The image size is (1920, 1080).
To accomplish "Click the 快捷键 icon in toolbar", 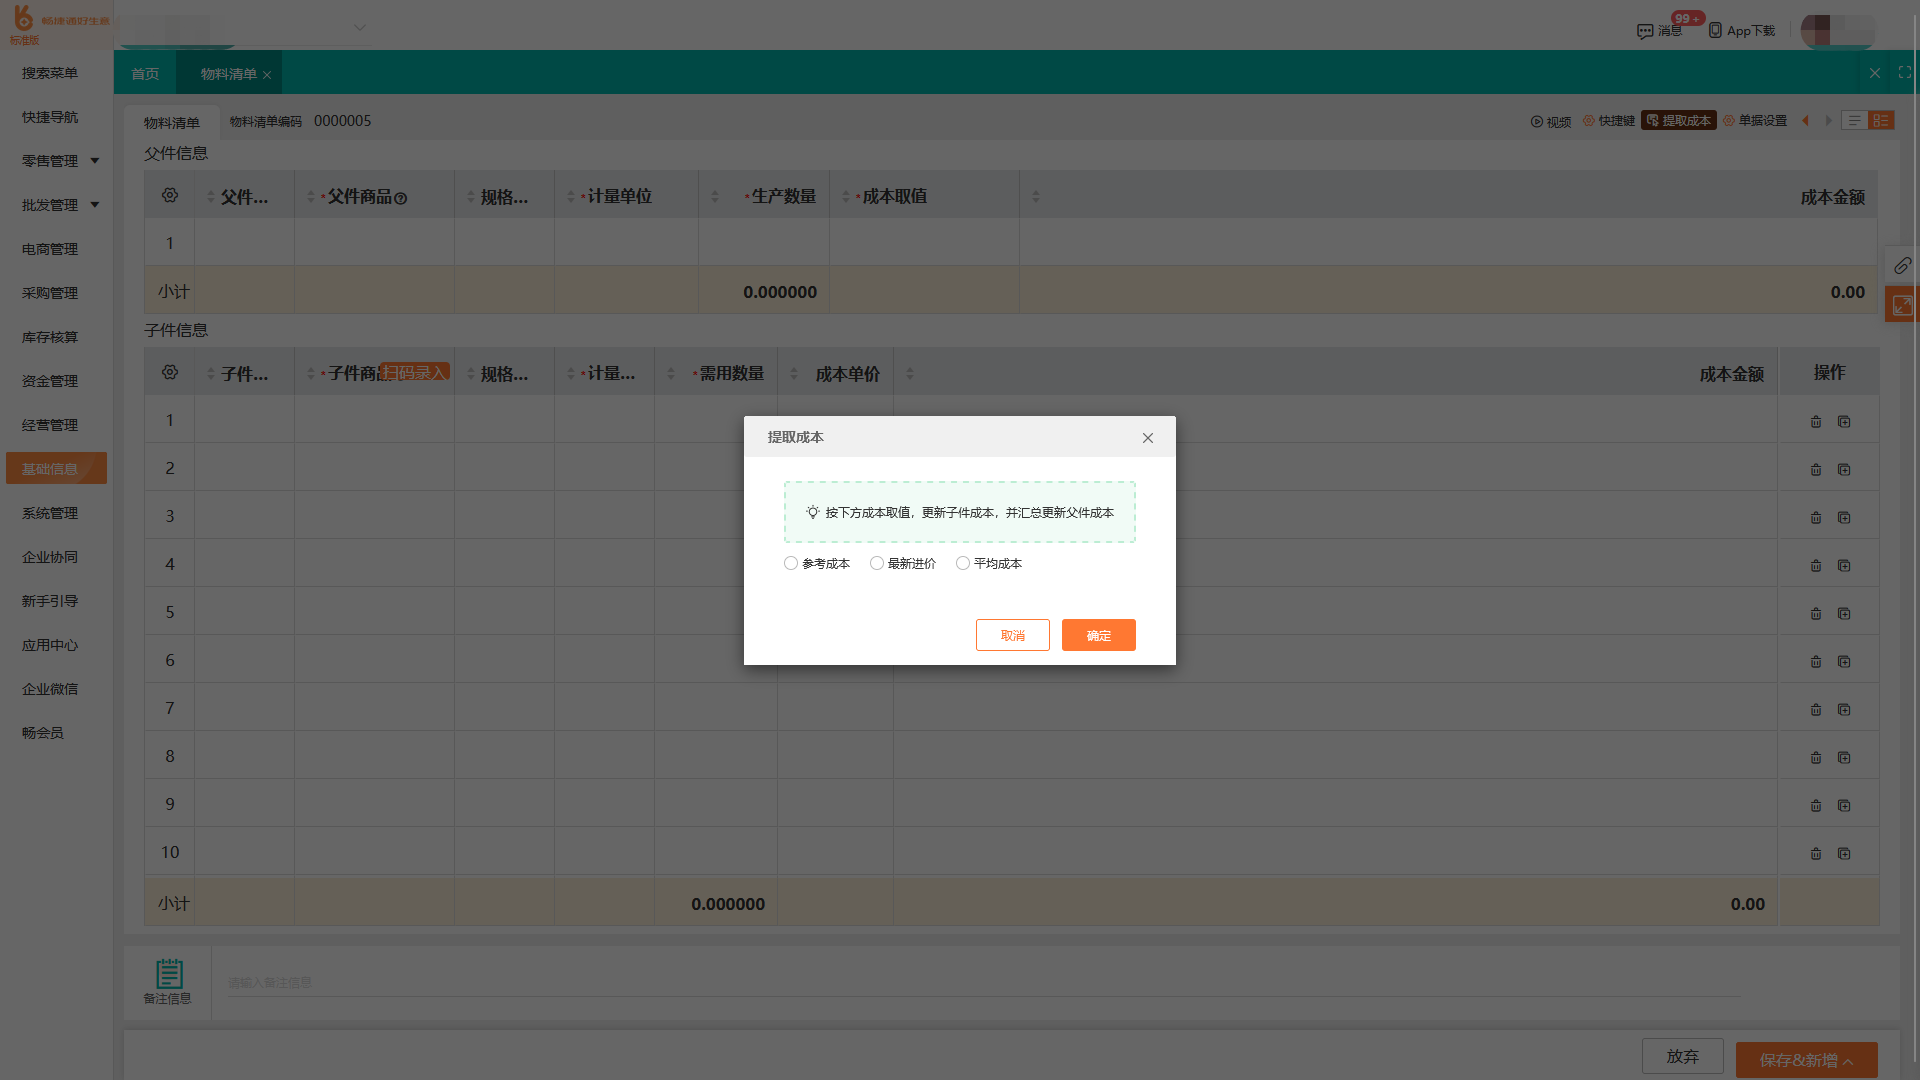I will 1607,121.
